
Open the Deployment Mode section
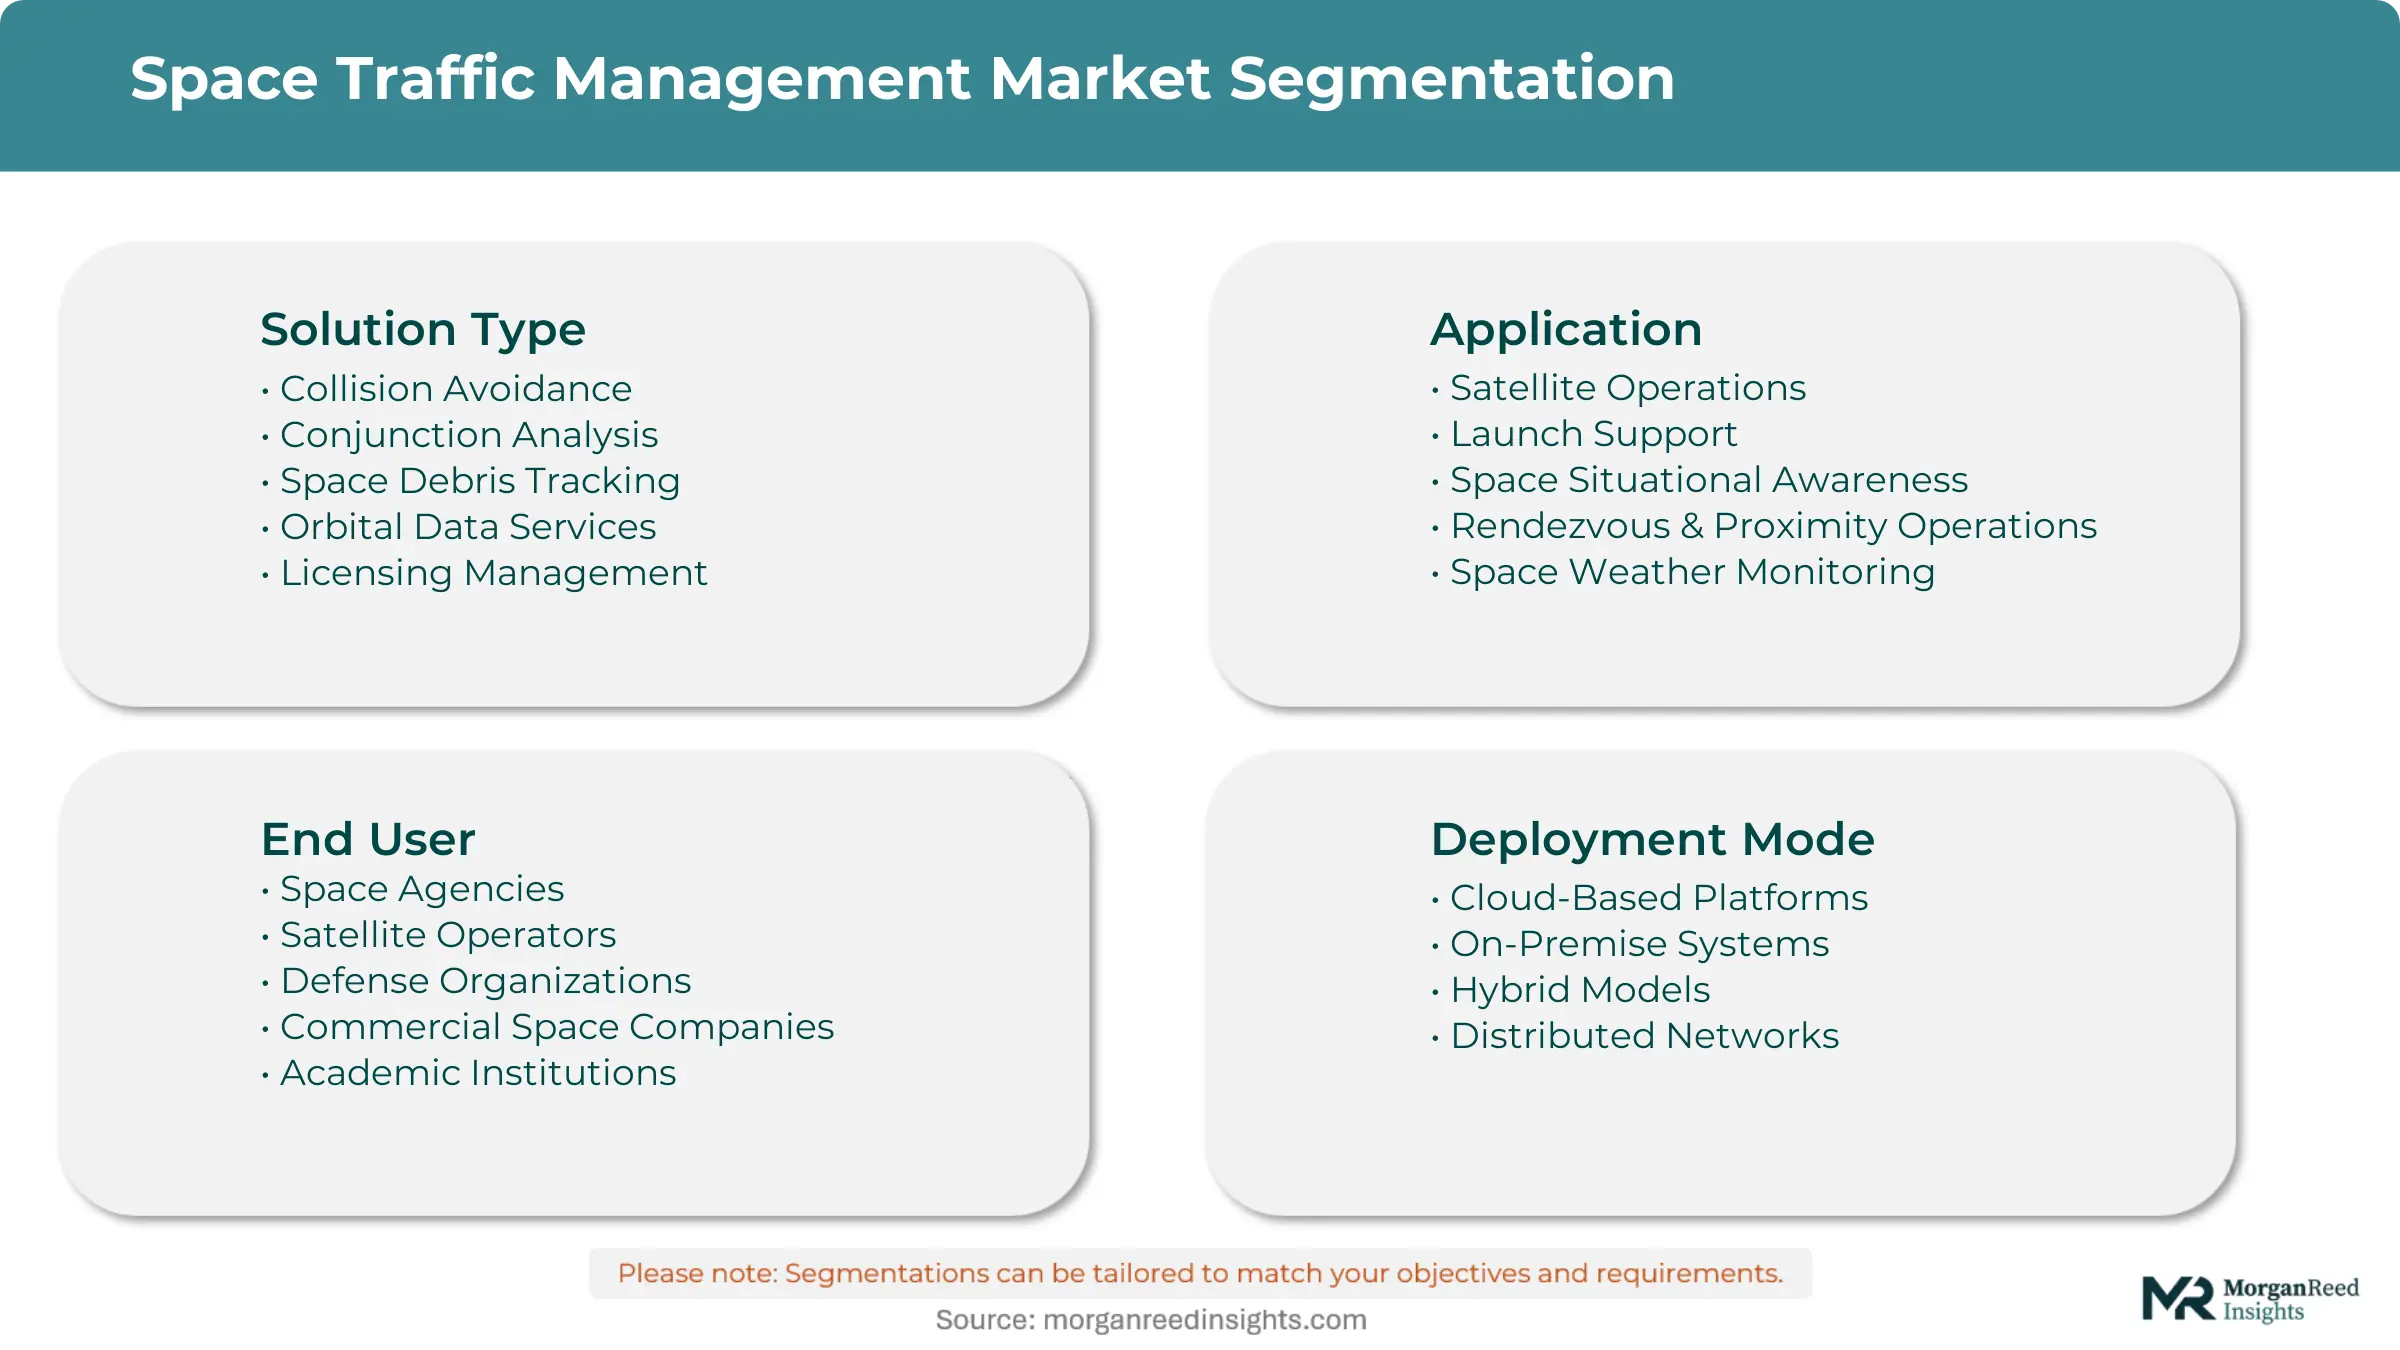pos(1652,840)
